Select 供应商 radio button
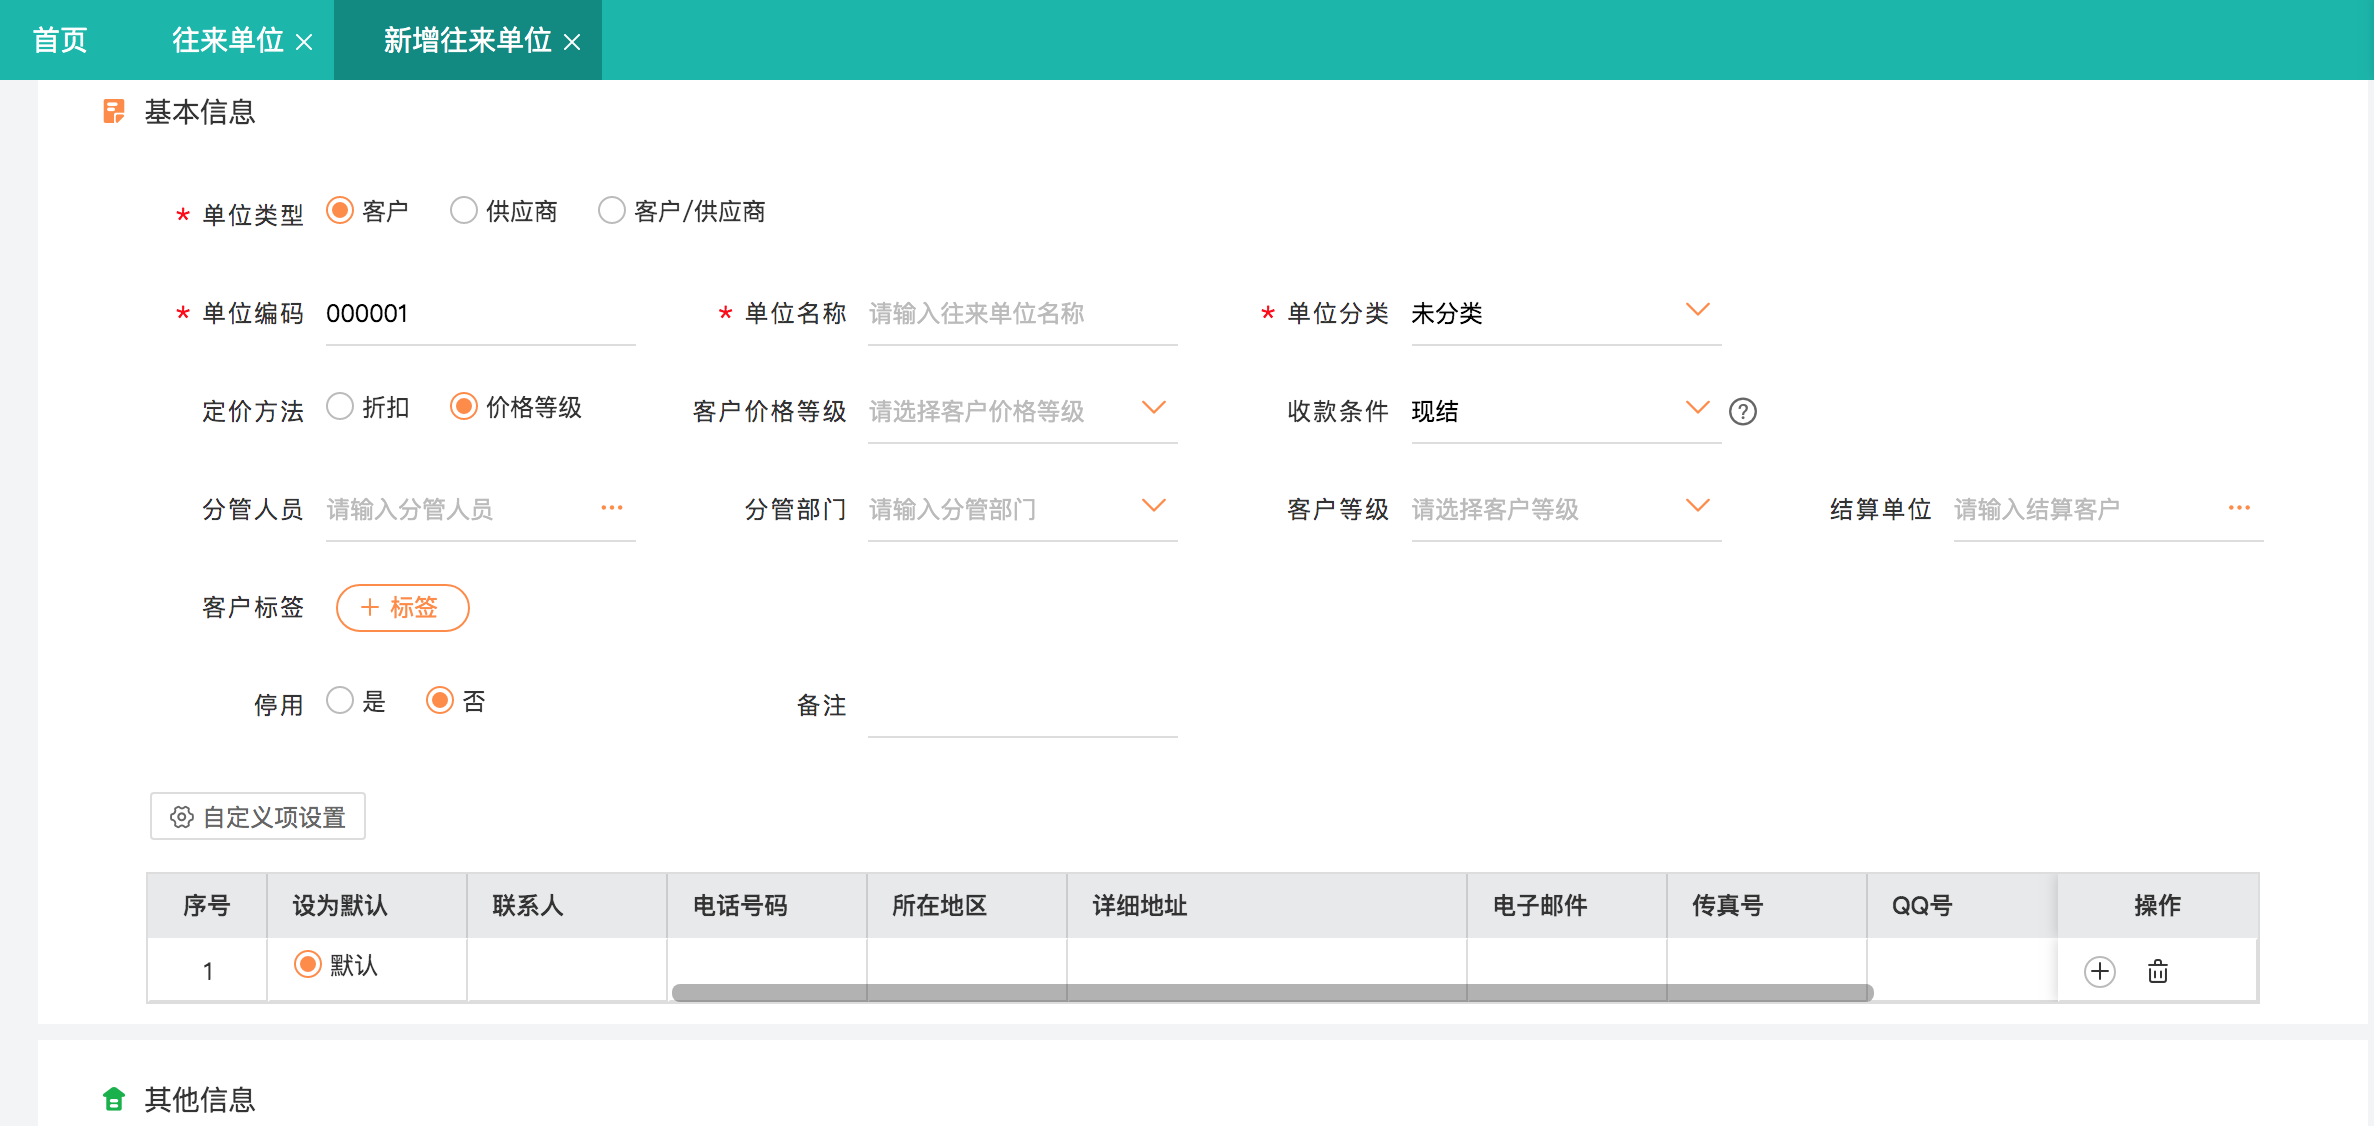The height and width of the screenshot is (1126, 2374). [466, 212]
